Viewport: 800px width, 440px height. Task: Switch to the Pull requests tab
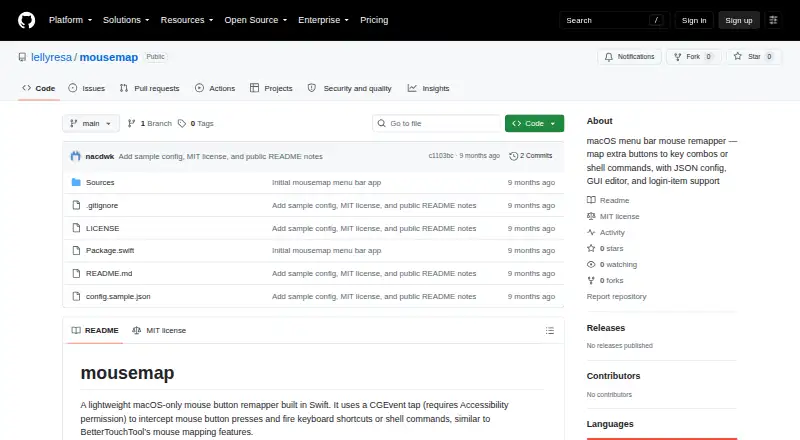pyautogui.click(x=149, y=88)
